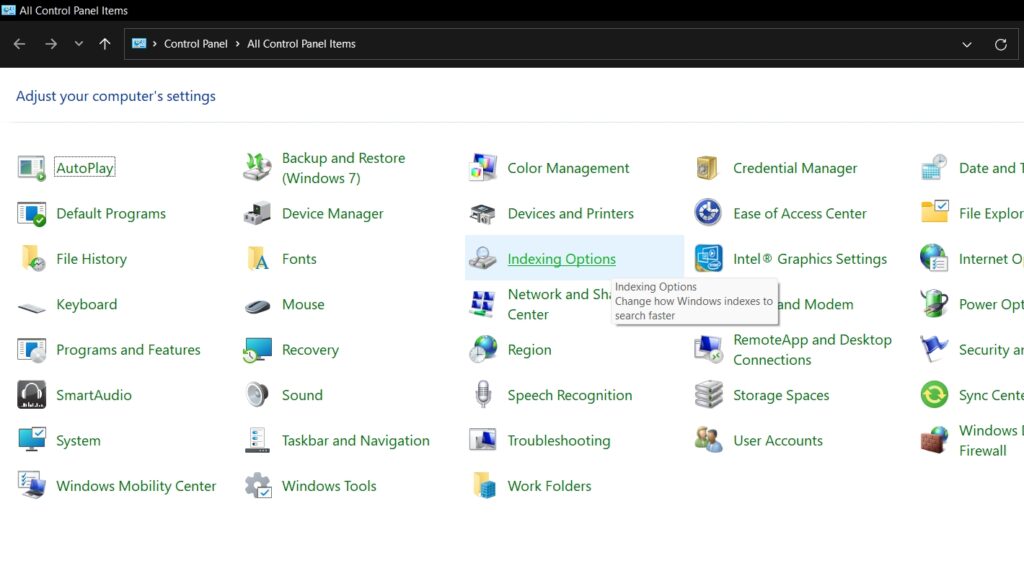Expand the chevron before Control Panel breadcrumb
Screen dimensions: 1024x576
coord(155,44)
